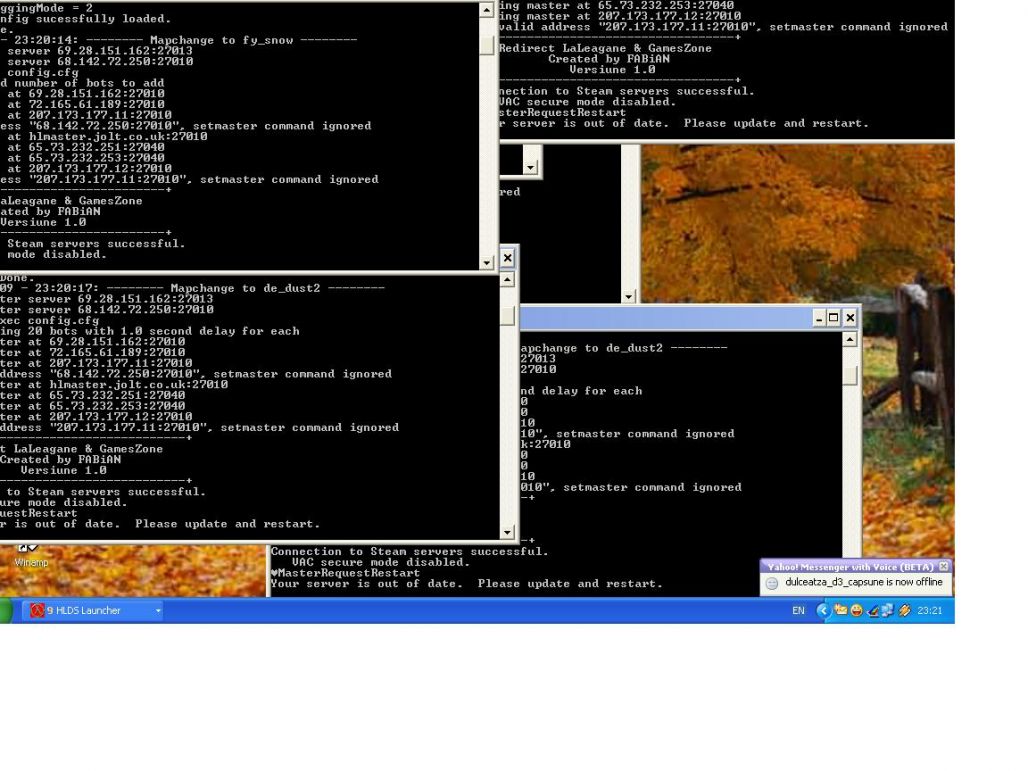1028x771 pixels.
Task: Click the Start button on taskbar
Action: 6,610
